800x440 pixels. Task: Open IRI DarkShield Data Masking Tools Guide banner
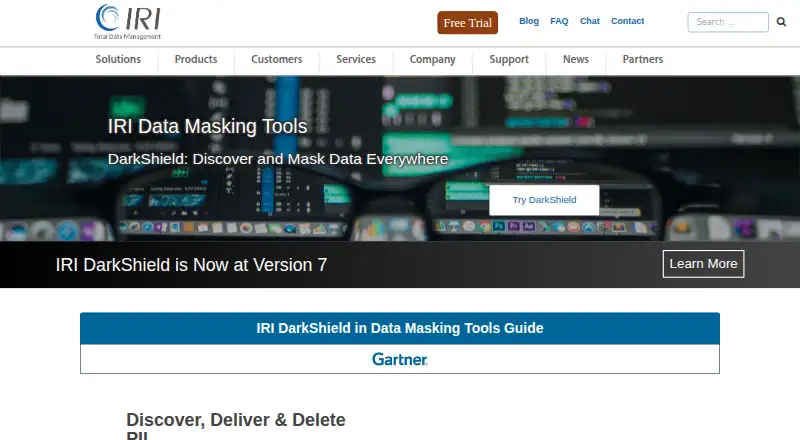pyautogui.click(x=400, y=328)
